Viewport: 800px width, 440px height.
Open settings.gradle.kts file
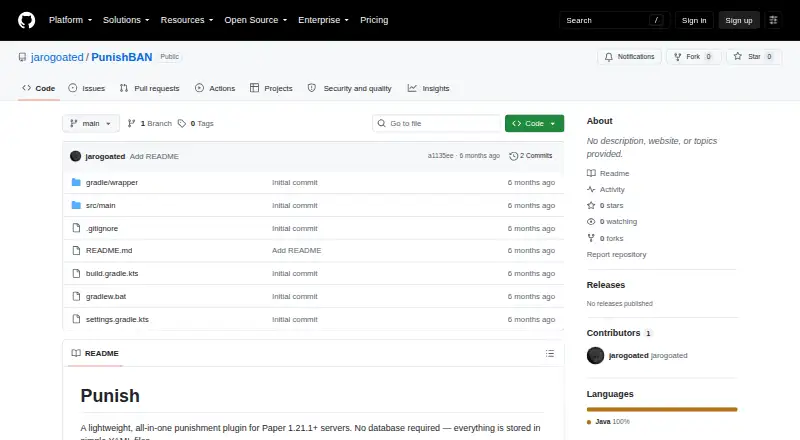tap(117, 320)
